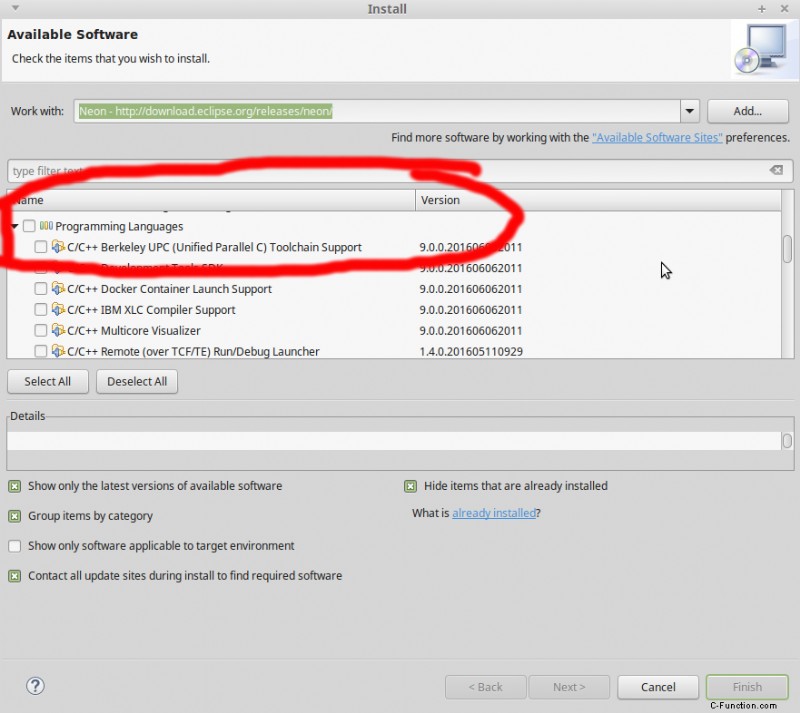Click the Multicore Visualizer plugin icon

(58, 331)
